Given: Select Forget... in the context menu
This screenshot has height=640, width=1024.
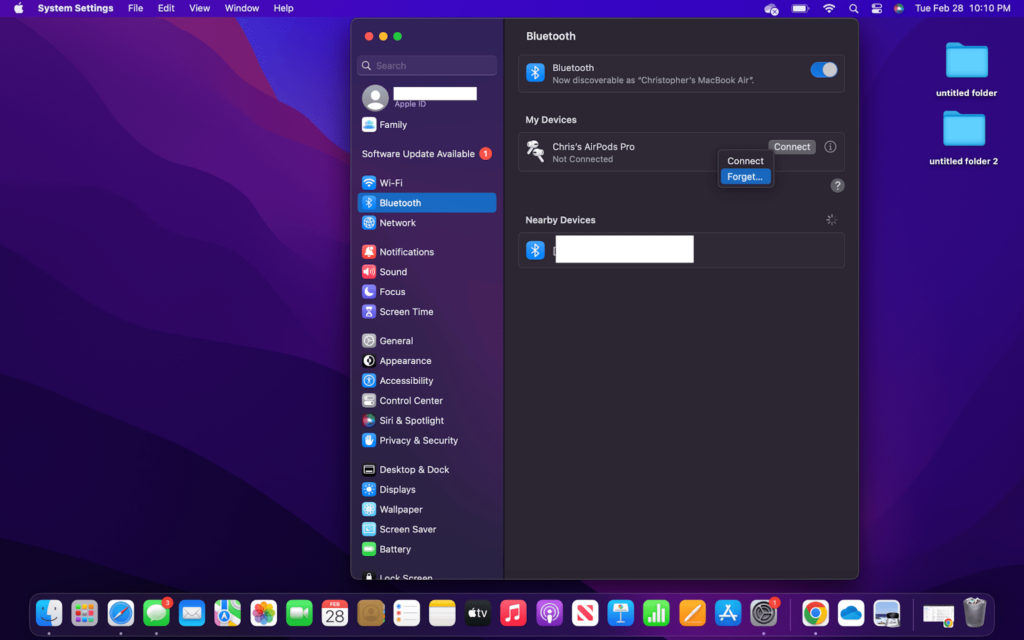Looking at the screenshot, I should [745, 176].
